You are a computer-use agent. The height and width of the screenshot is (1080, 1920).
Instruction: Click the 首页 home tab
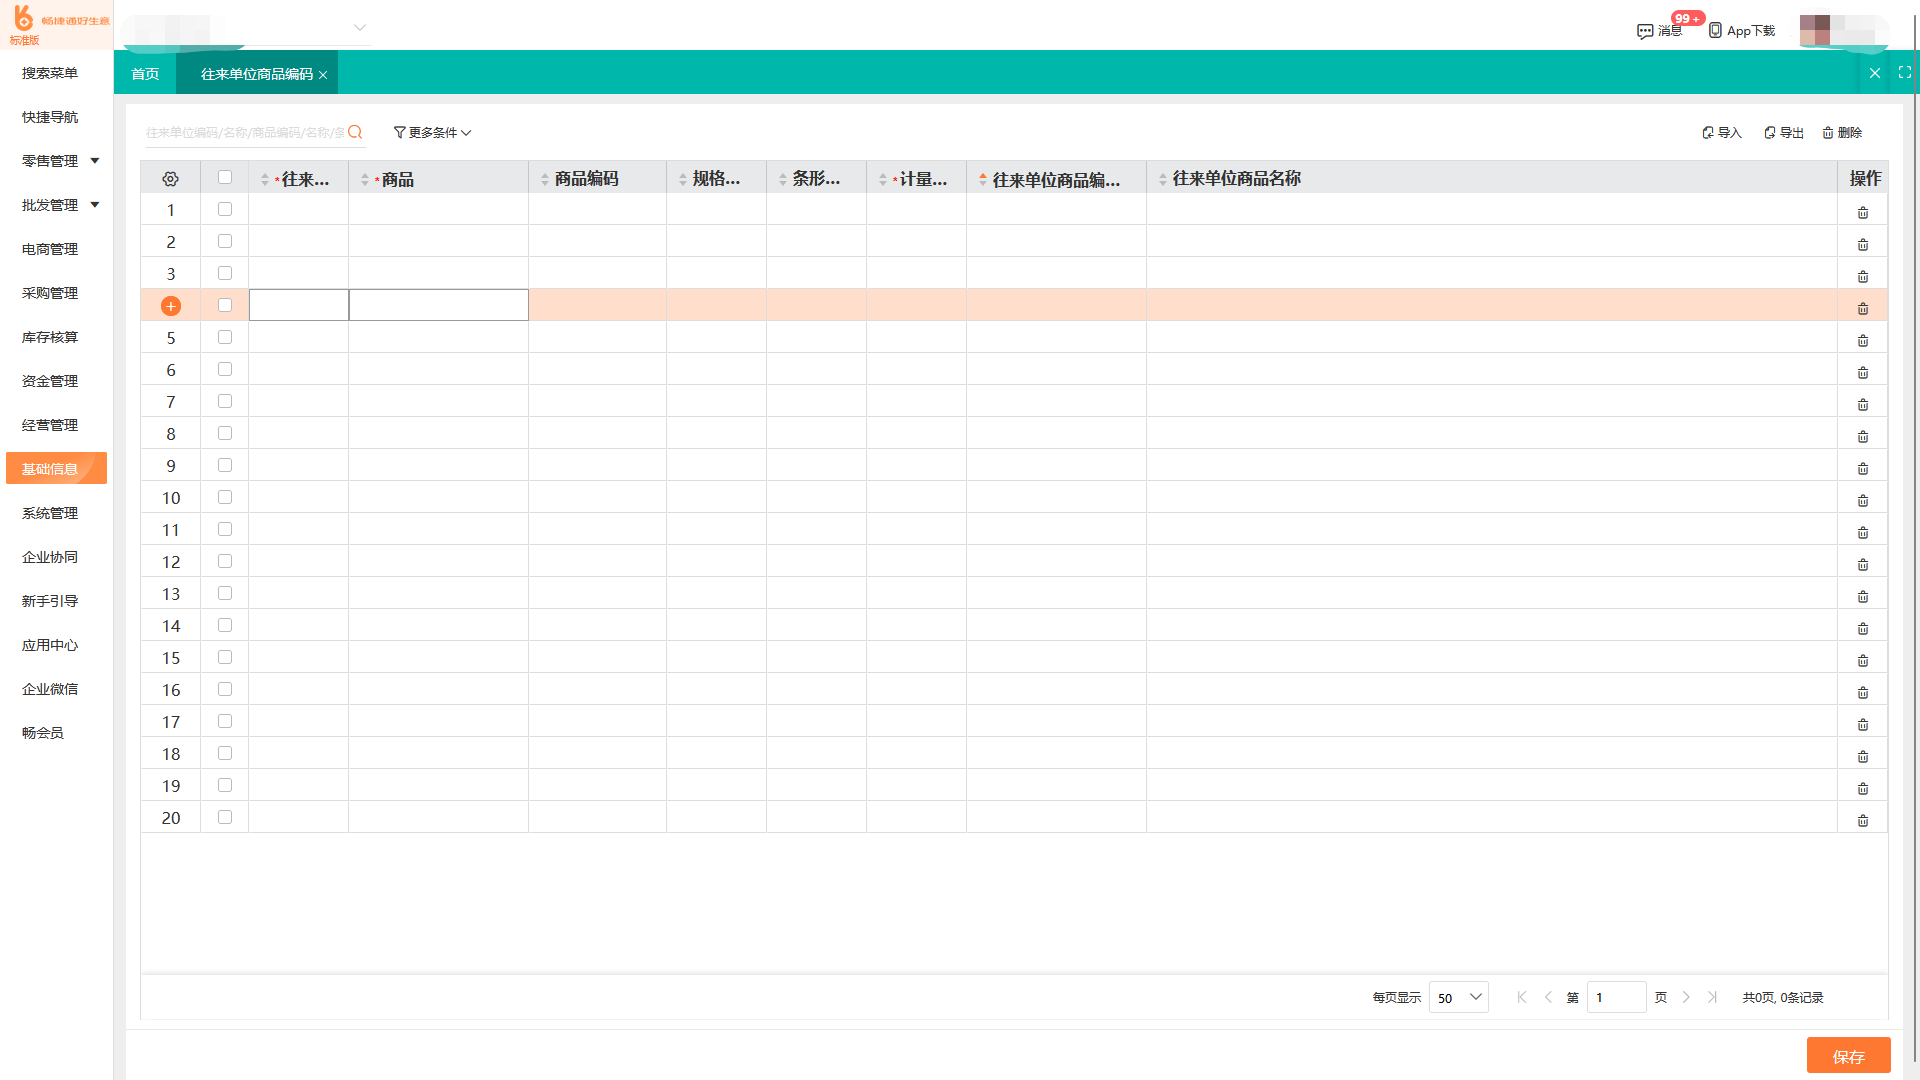(145, 74)
